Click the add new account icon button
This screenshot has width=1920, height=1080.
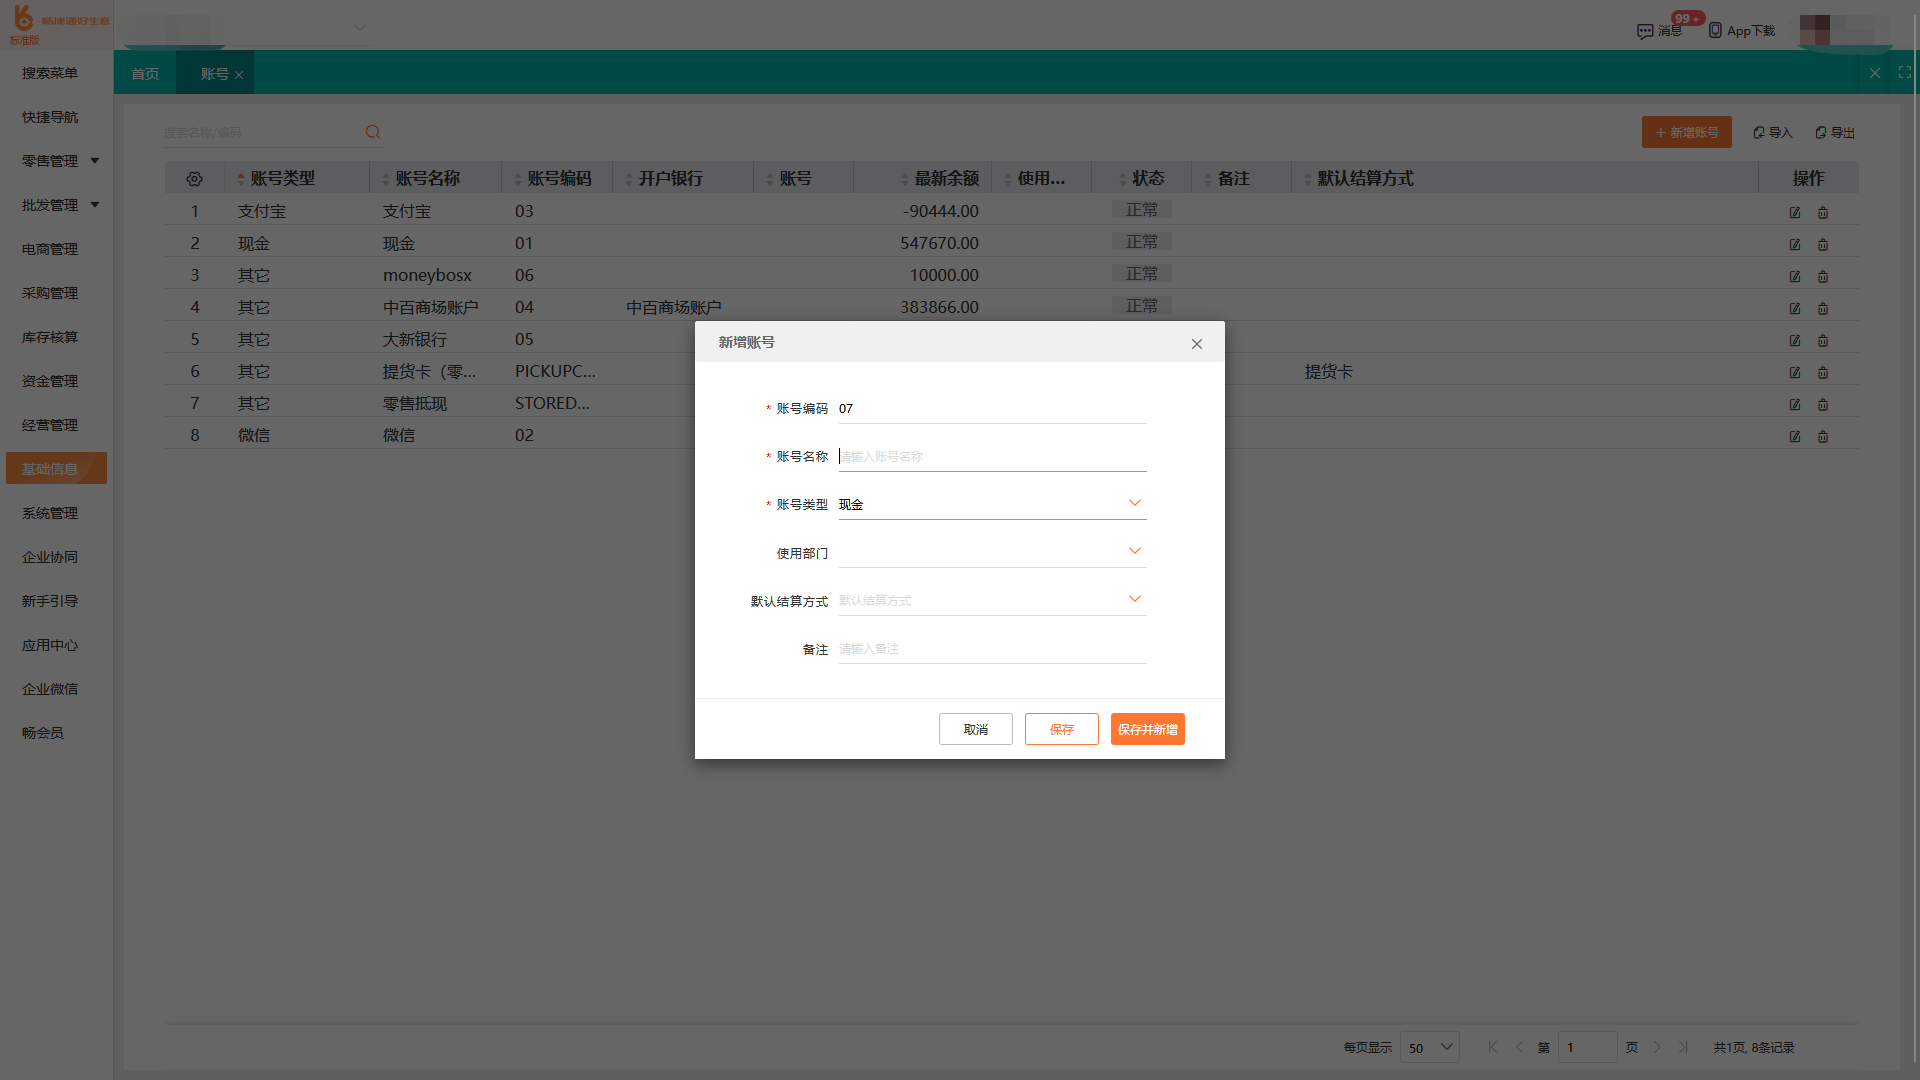(1689, 132)
